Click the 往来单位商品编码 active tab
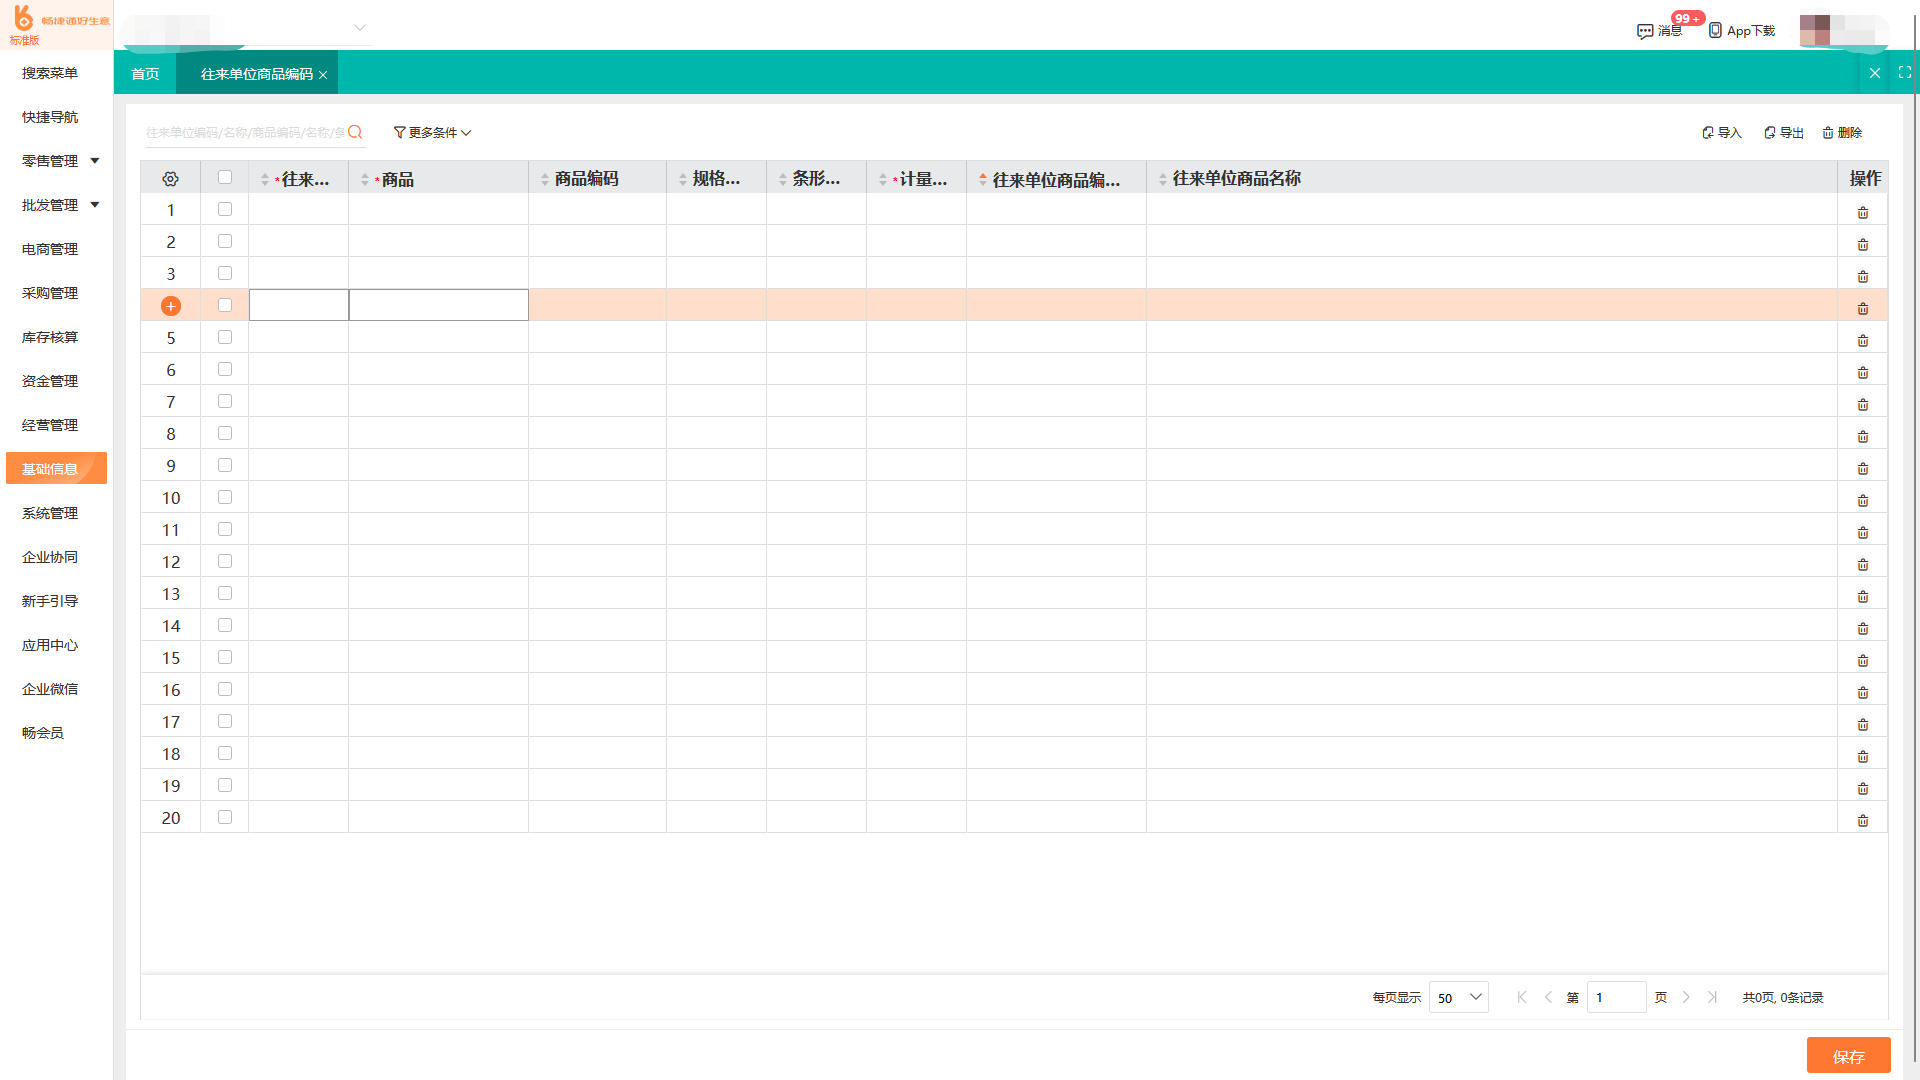The height and width of the screenshot is (1080, 1920). [256, 74]
